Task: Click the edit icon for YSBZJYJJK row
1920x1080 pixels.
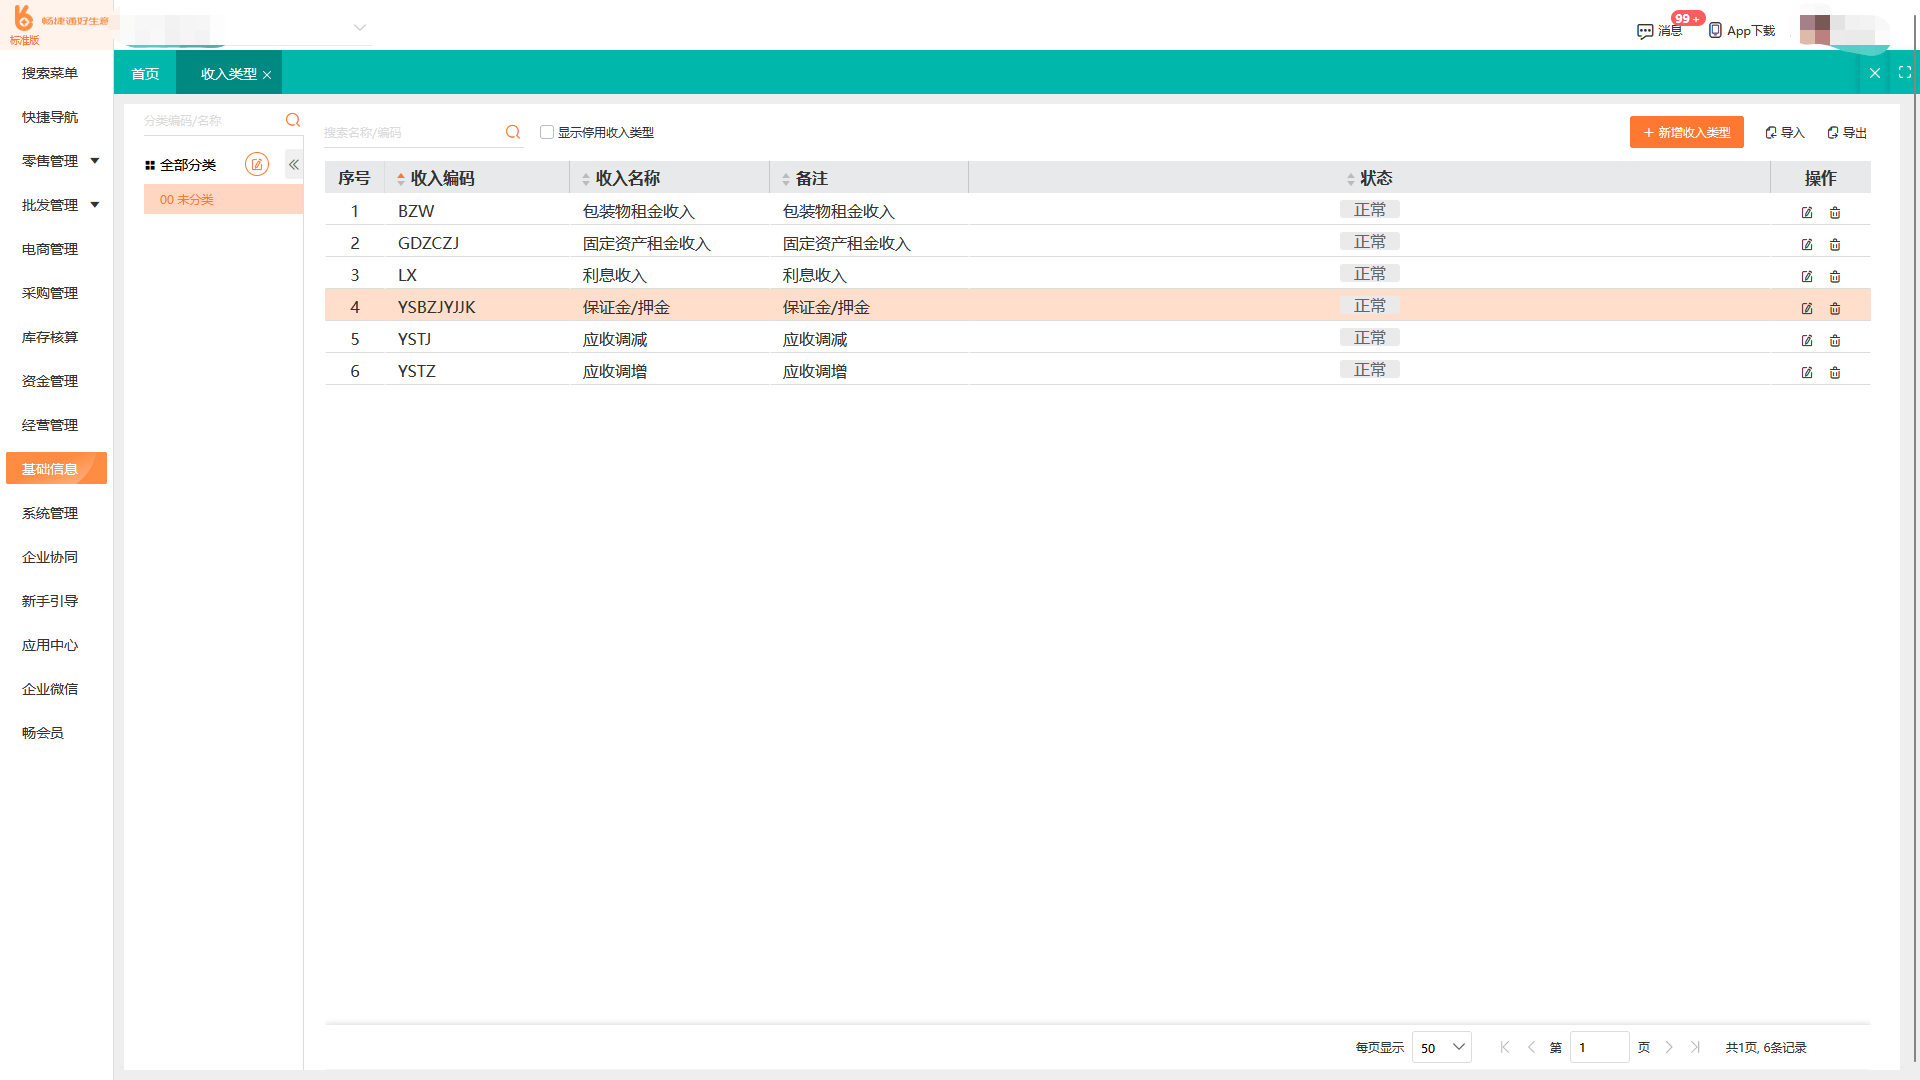Action: 1807,306
